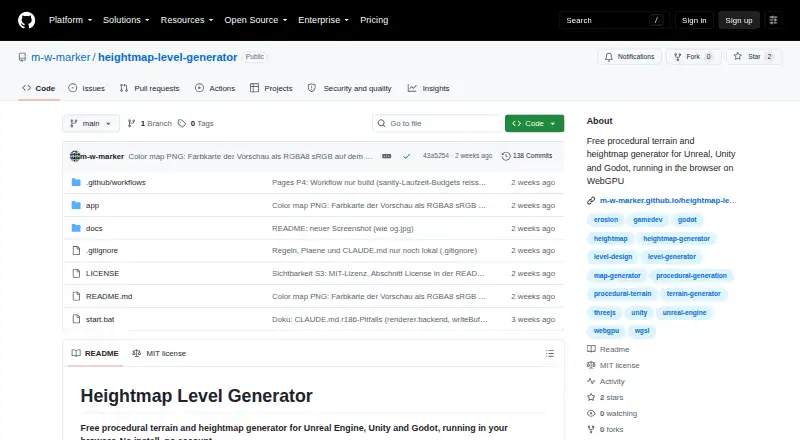The image size is (800, 440).
Task: Switch to the Issues tab
Action: 87,88
